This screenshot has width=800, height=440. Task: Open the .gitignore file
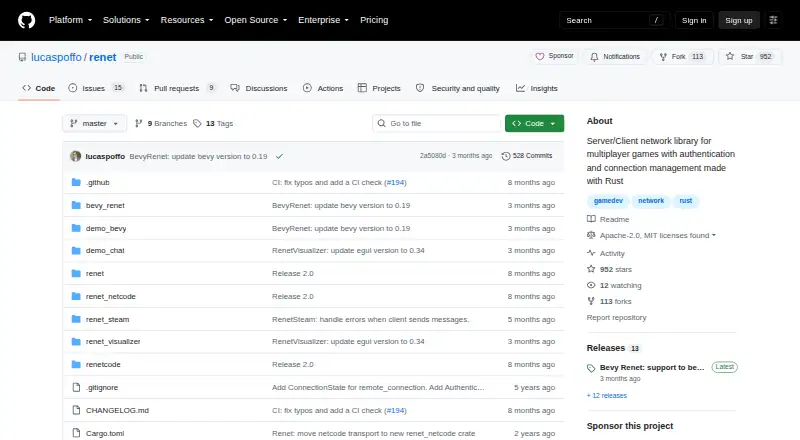[x=102, y=387]
